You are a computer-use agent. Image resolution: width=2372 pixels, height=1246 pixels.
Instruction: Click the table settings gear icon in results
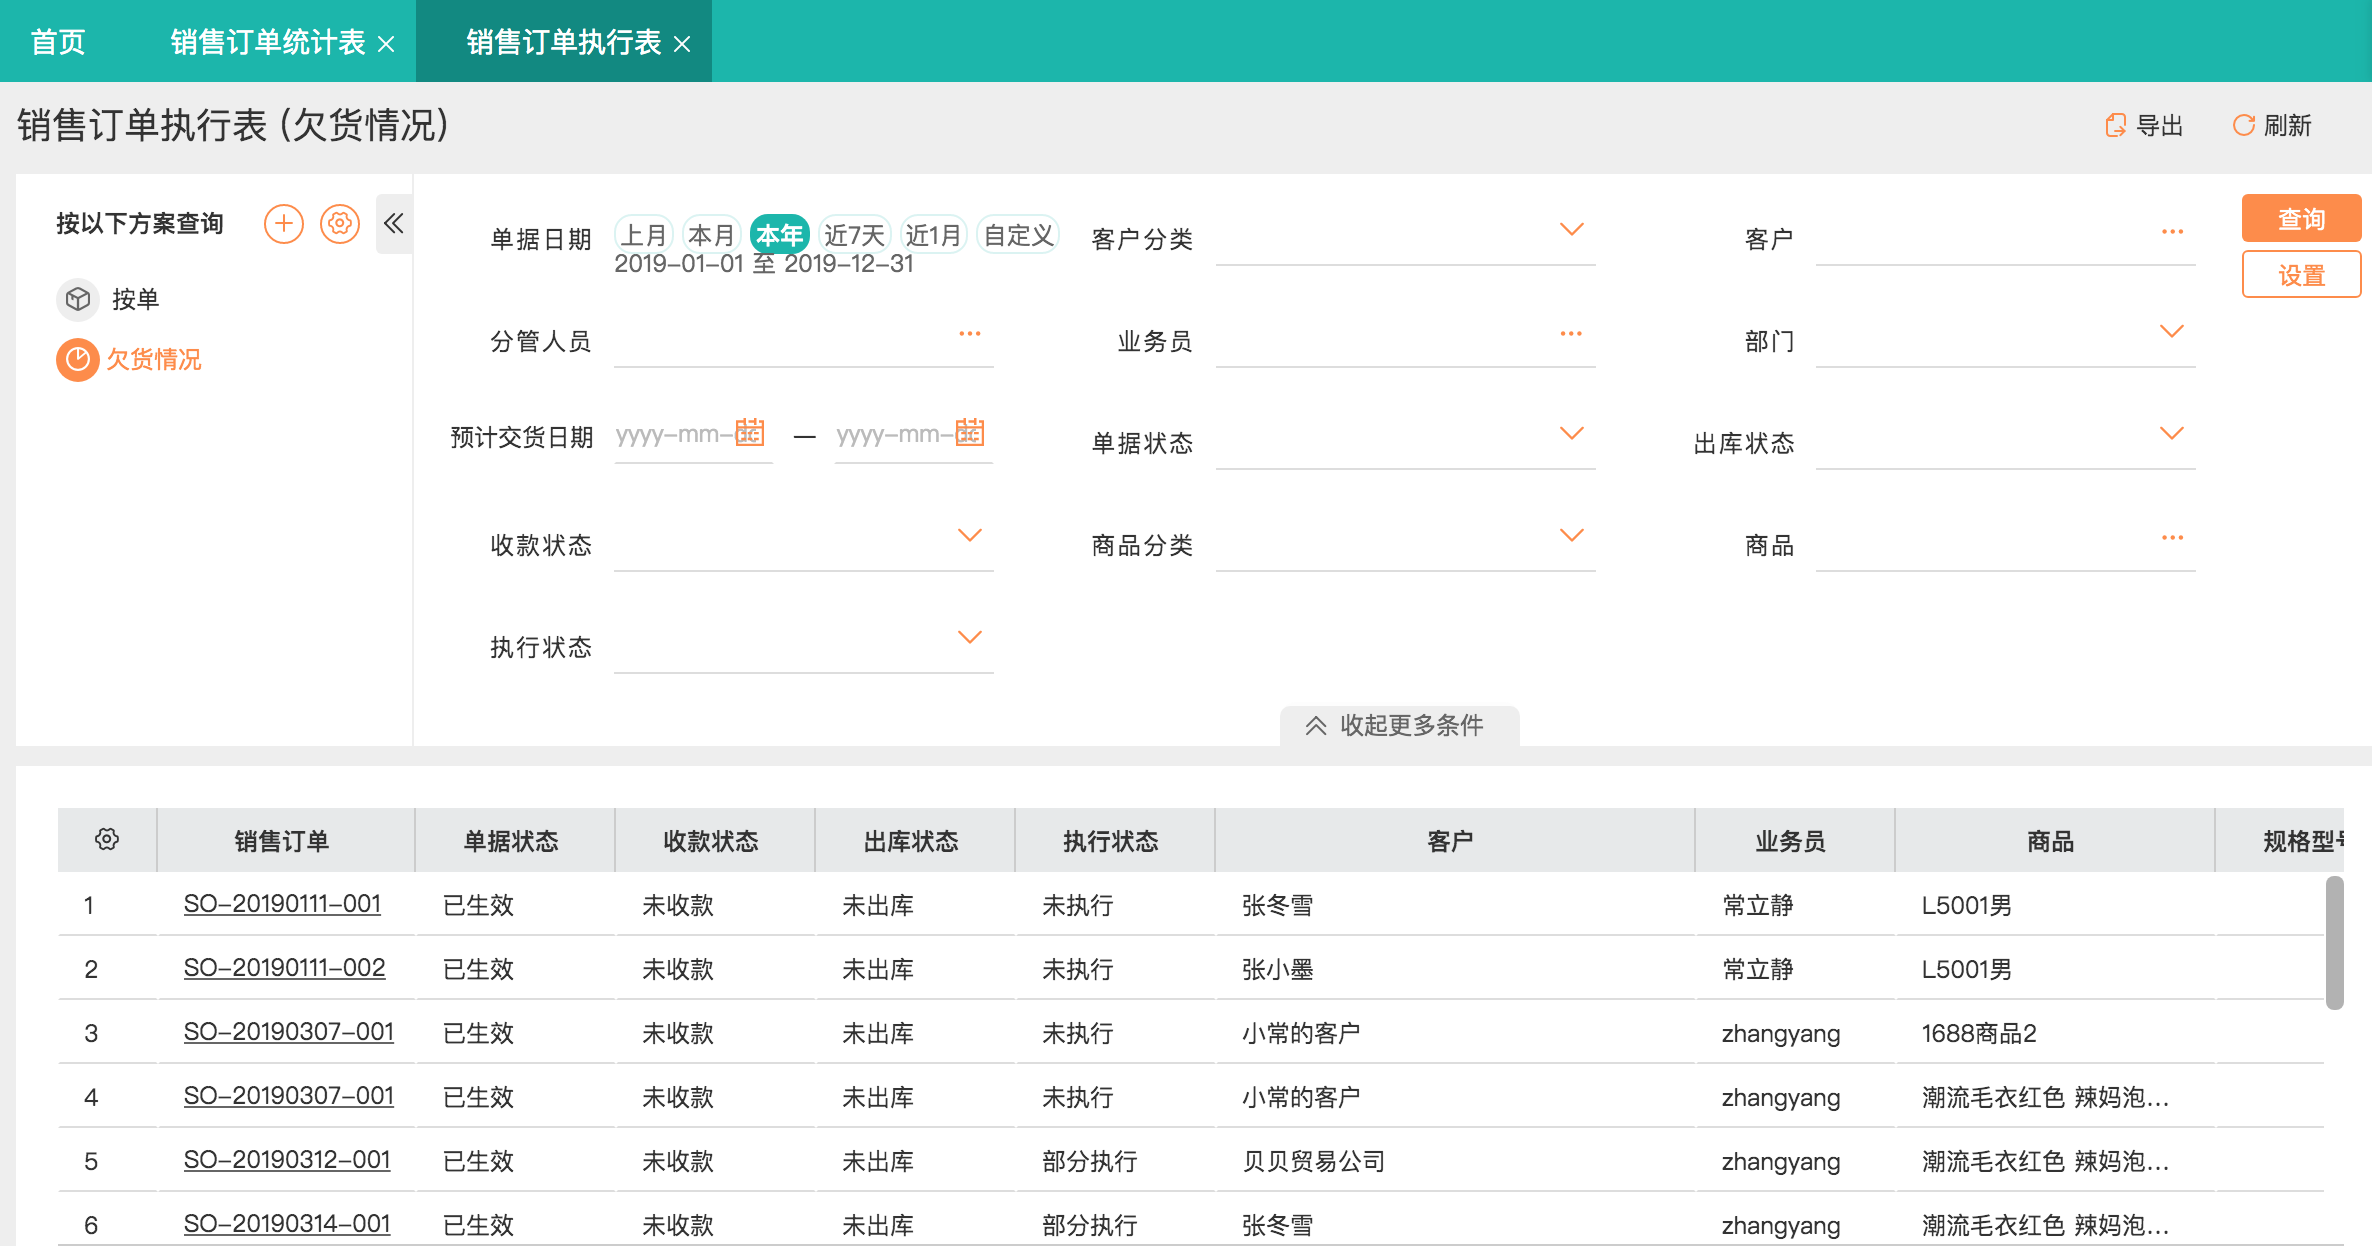(x=107, y=836)
